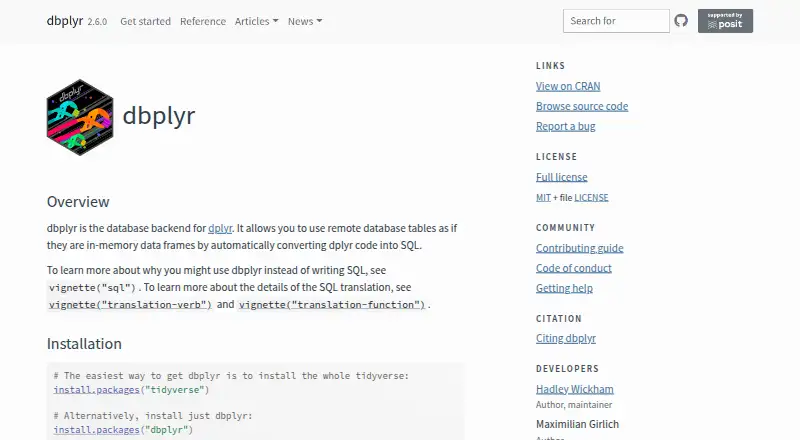Screen dimensions: 800x440
Task: Click the Installation section heading
Action: 84,344
